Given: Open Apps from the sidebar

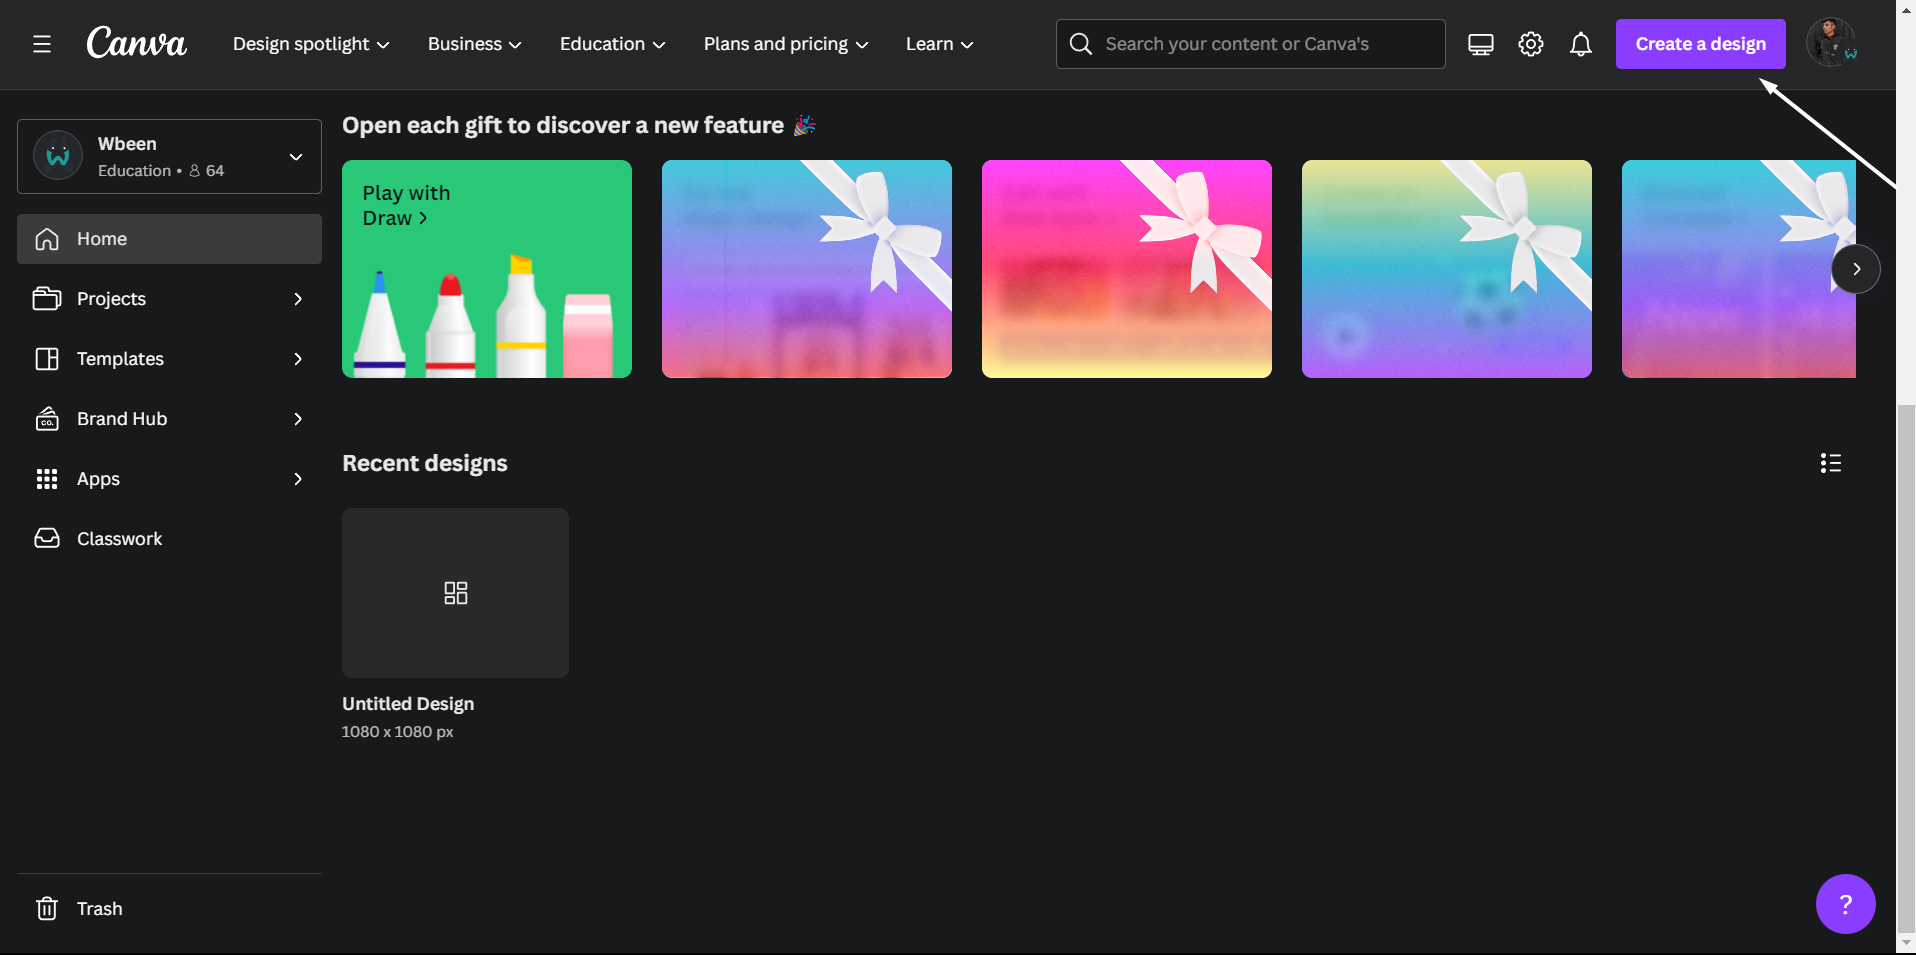Looking at the screenshot, I should tap(98, 479).
